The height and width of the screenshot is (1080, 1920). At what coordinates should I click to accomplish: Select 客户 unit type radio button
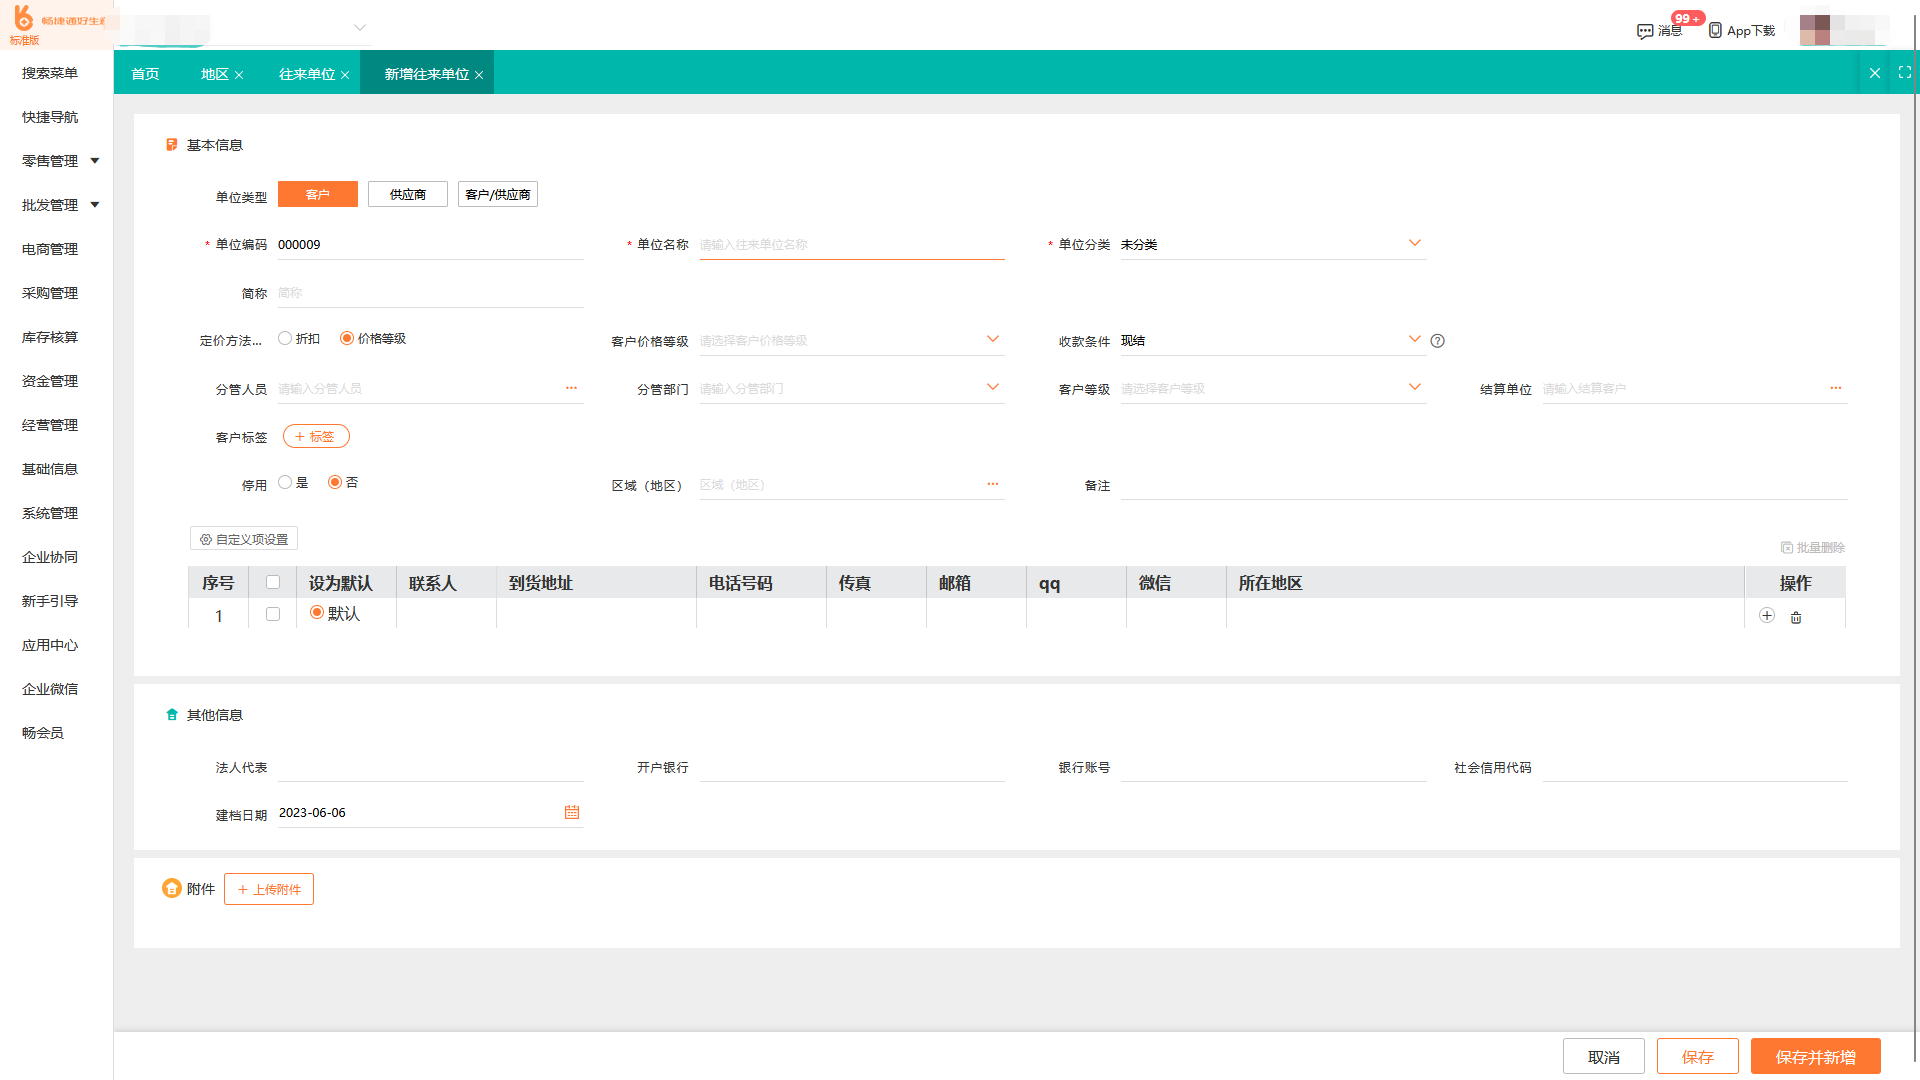[x=318, y=194]
